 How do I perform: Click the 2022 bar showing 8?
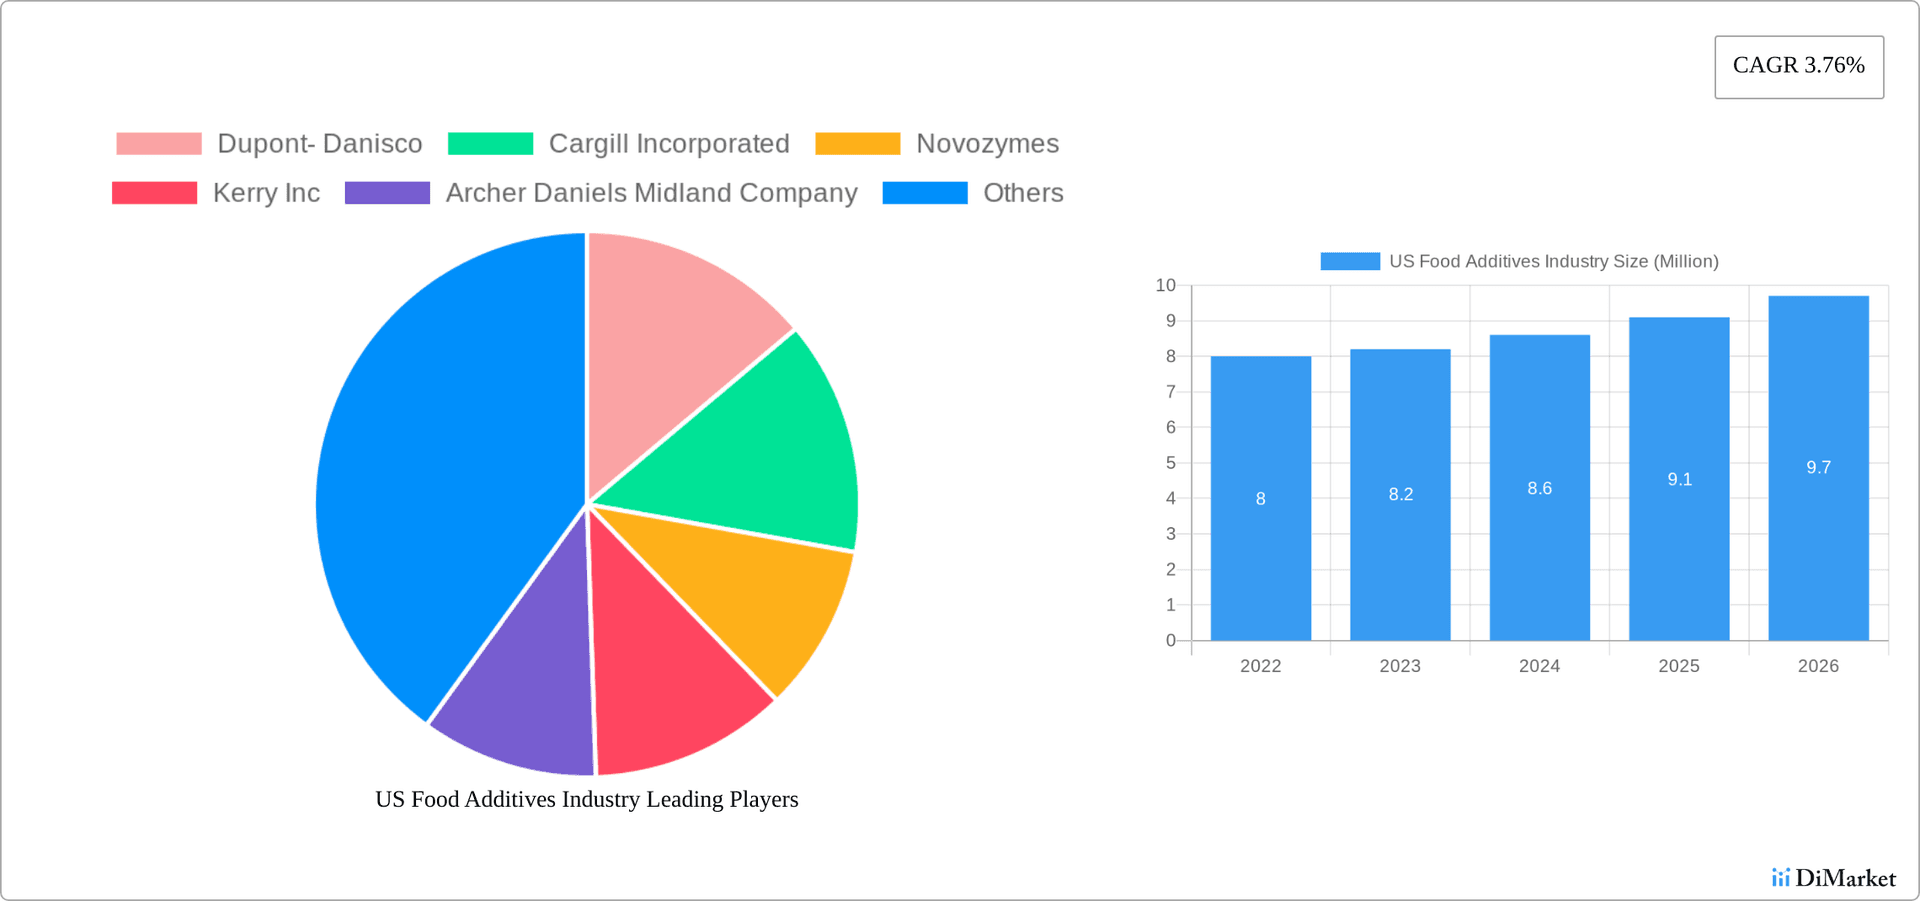(1260, 497)
